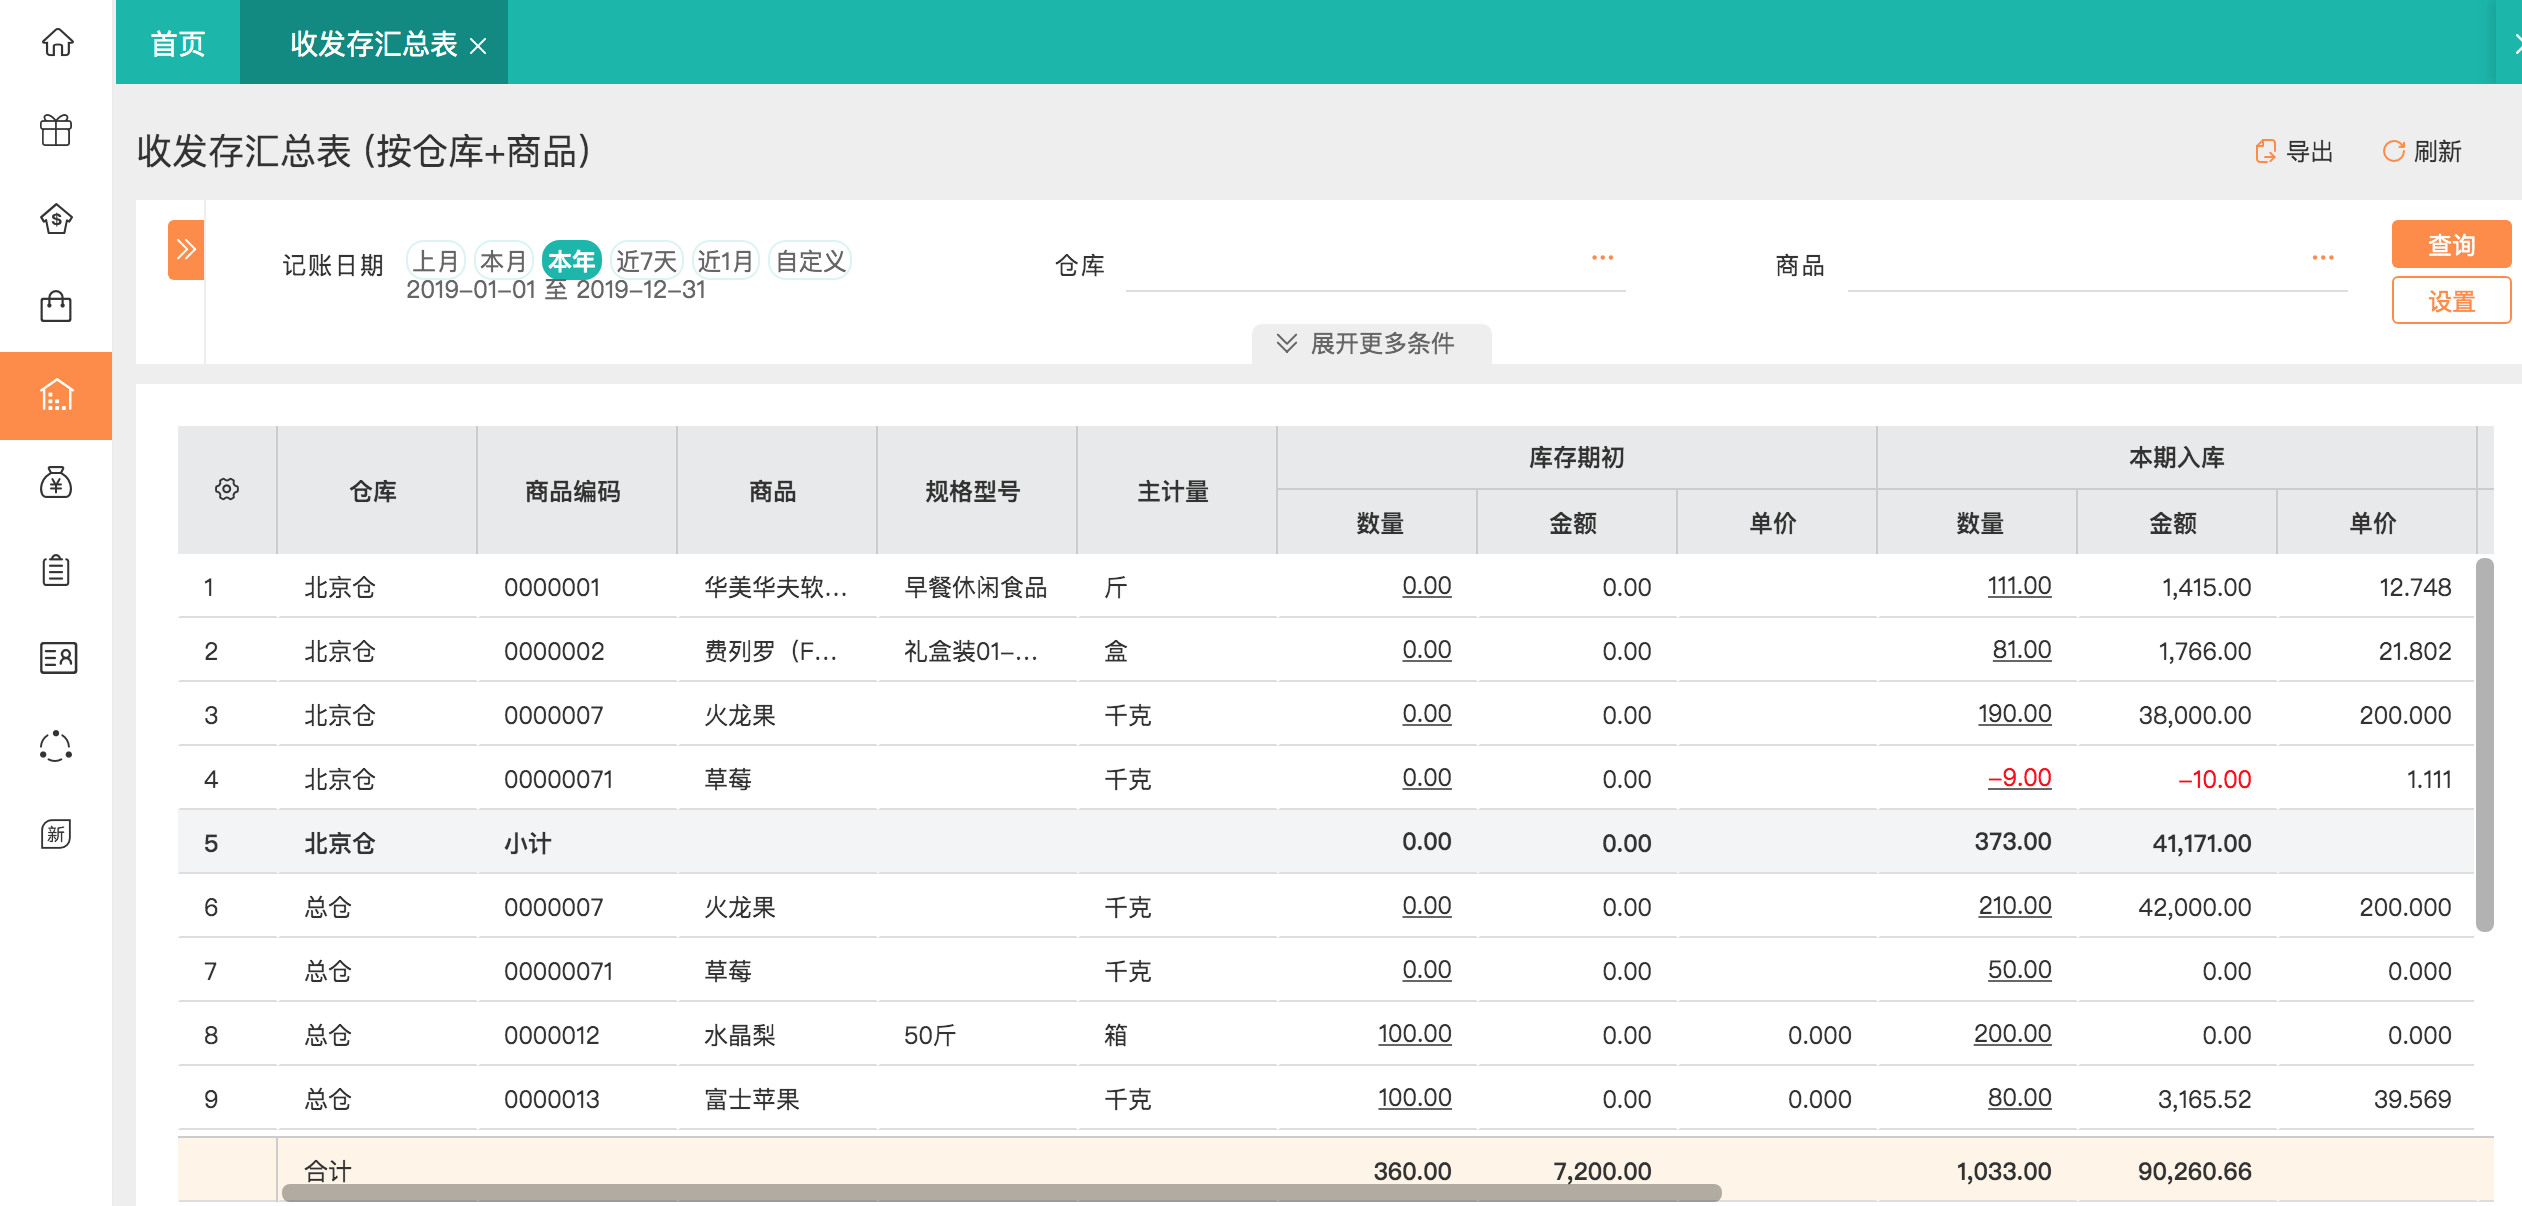Click the reports icon in sidebar
The image size is (2522, 1206).
coord(56,571)
